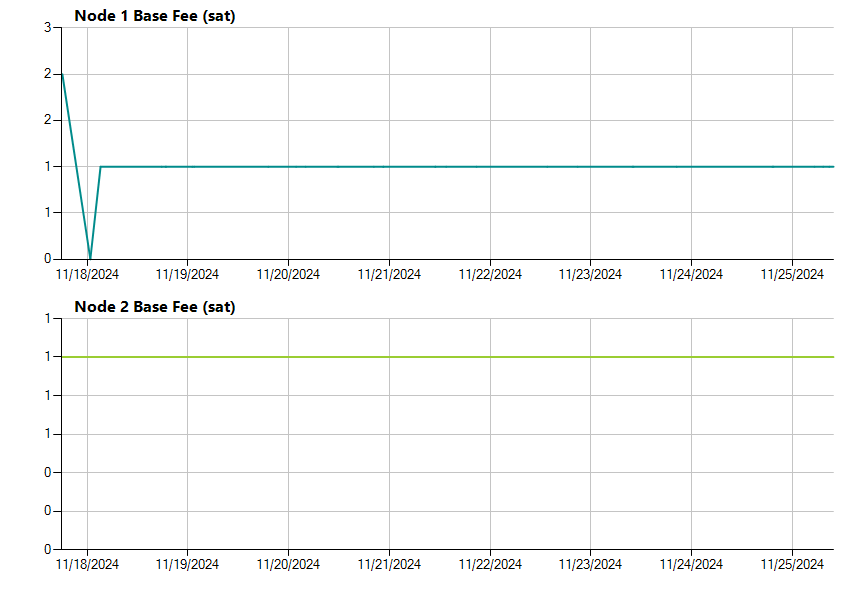This screenshot has width=860, height=600.
Task: Click the green line in Node 2 chart
Action: 450,357
